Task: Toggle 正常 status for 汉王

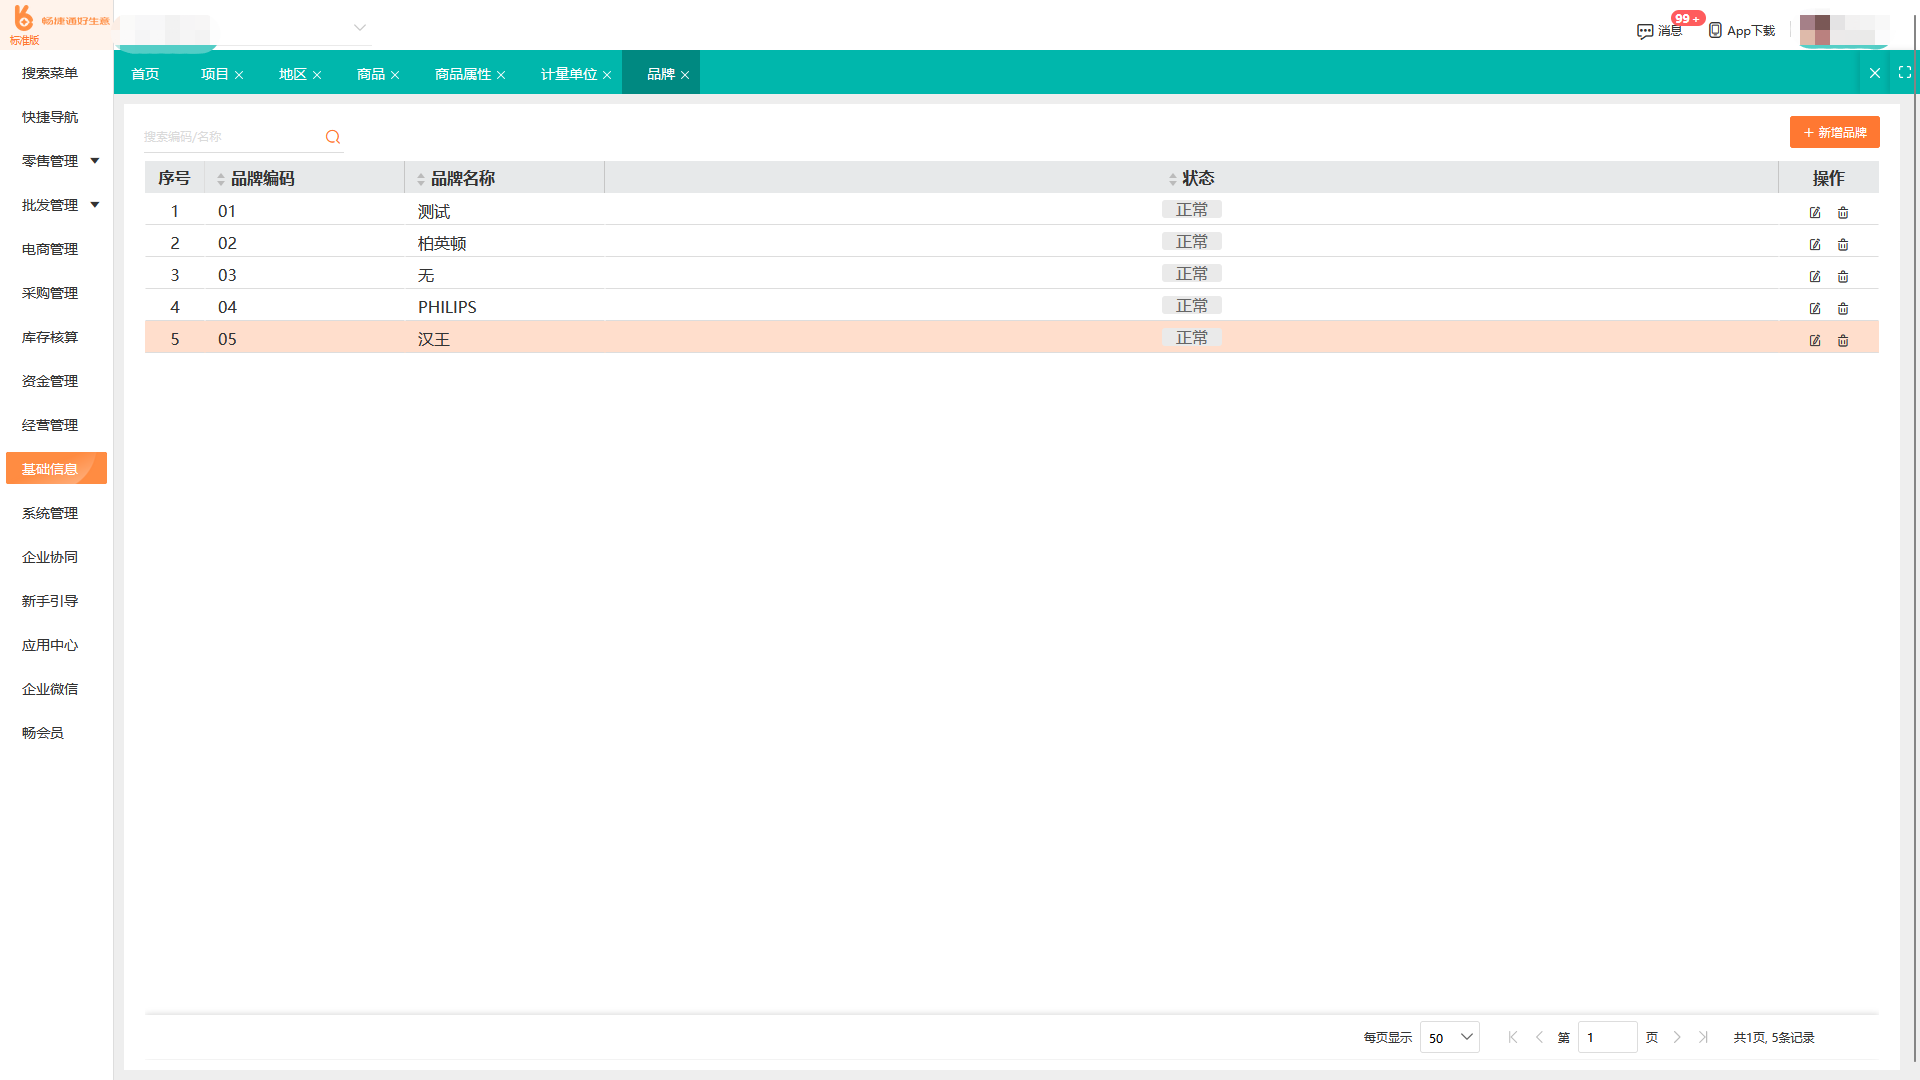Action: point(1192,338)
